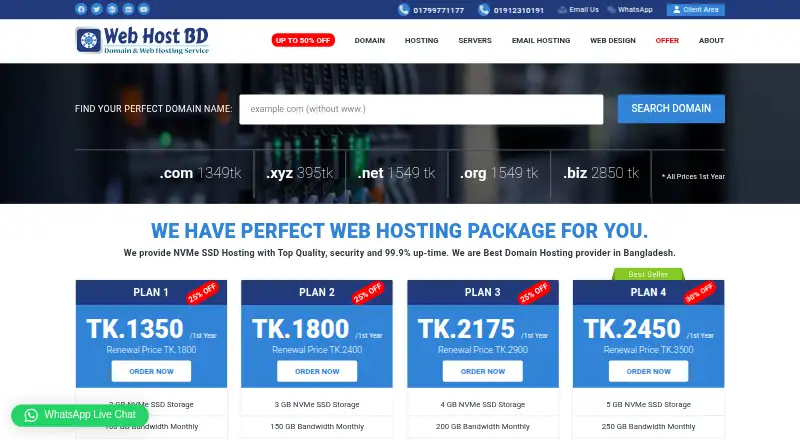Open the Client Area button
This screenshot has width=800, height=440.
(x=695, y=10)
